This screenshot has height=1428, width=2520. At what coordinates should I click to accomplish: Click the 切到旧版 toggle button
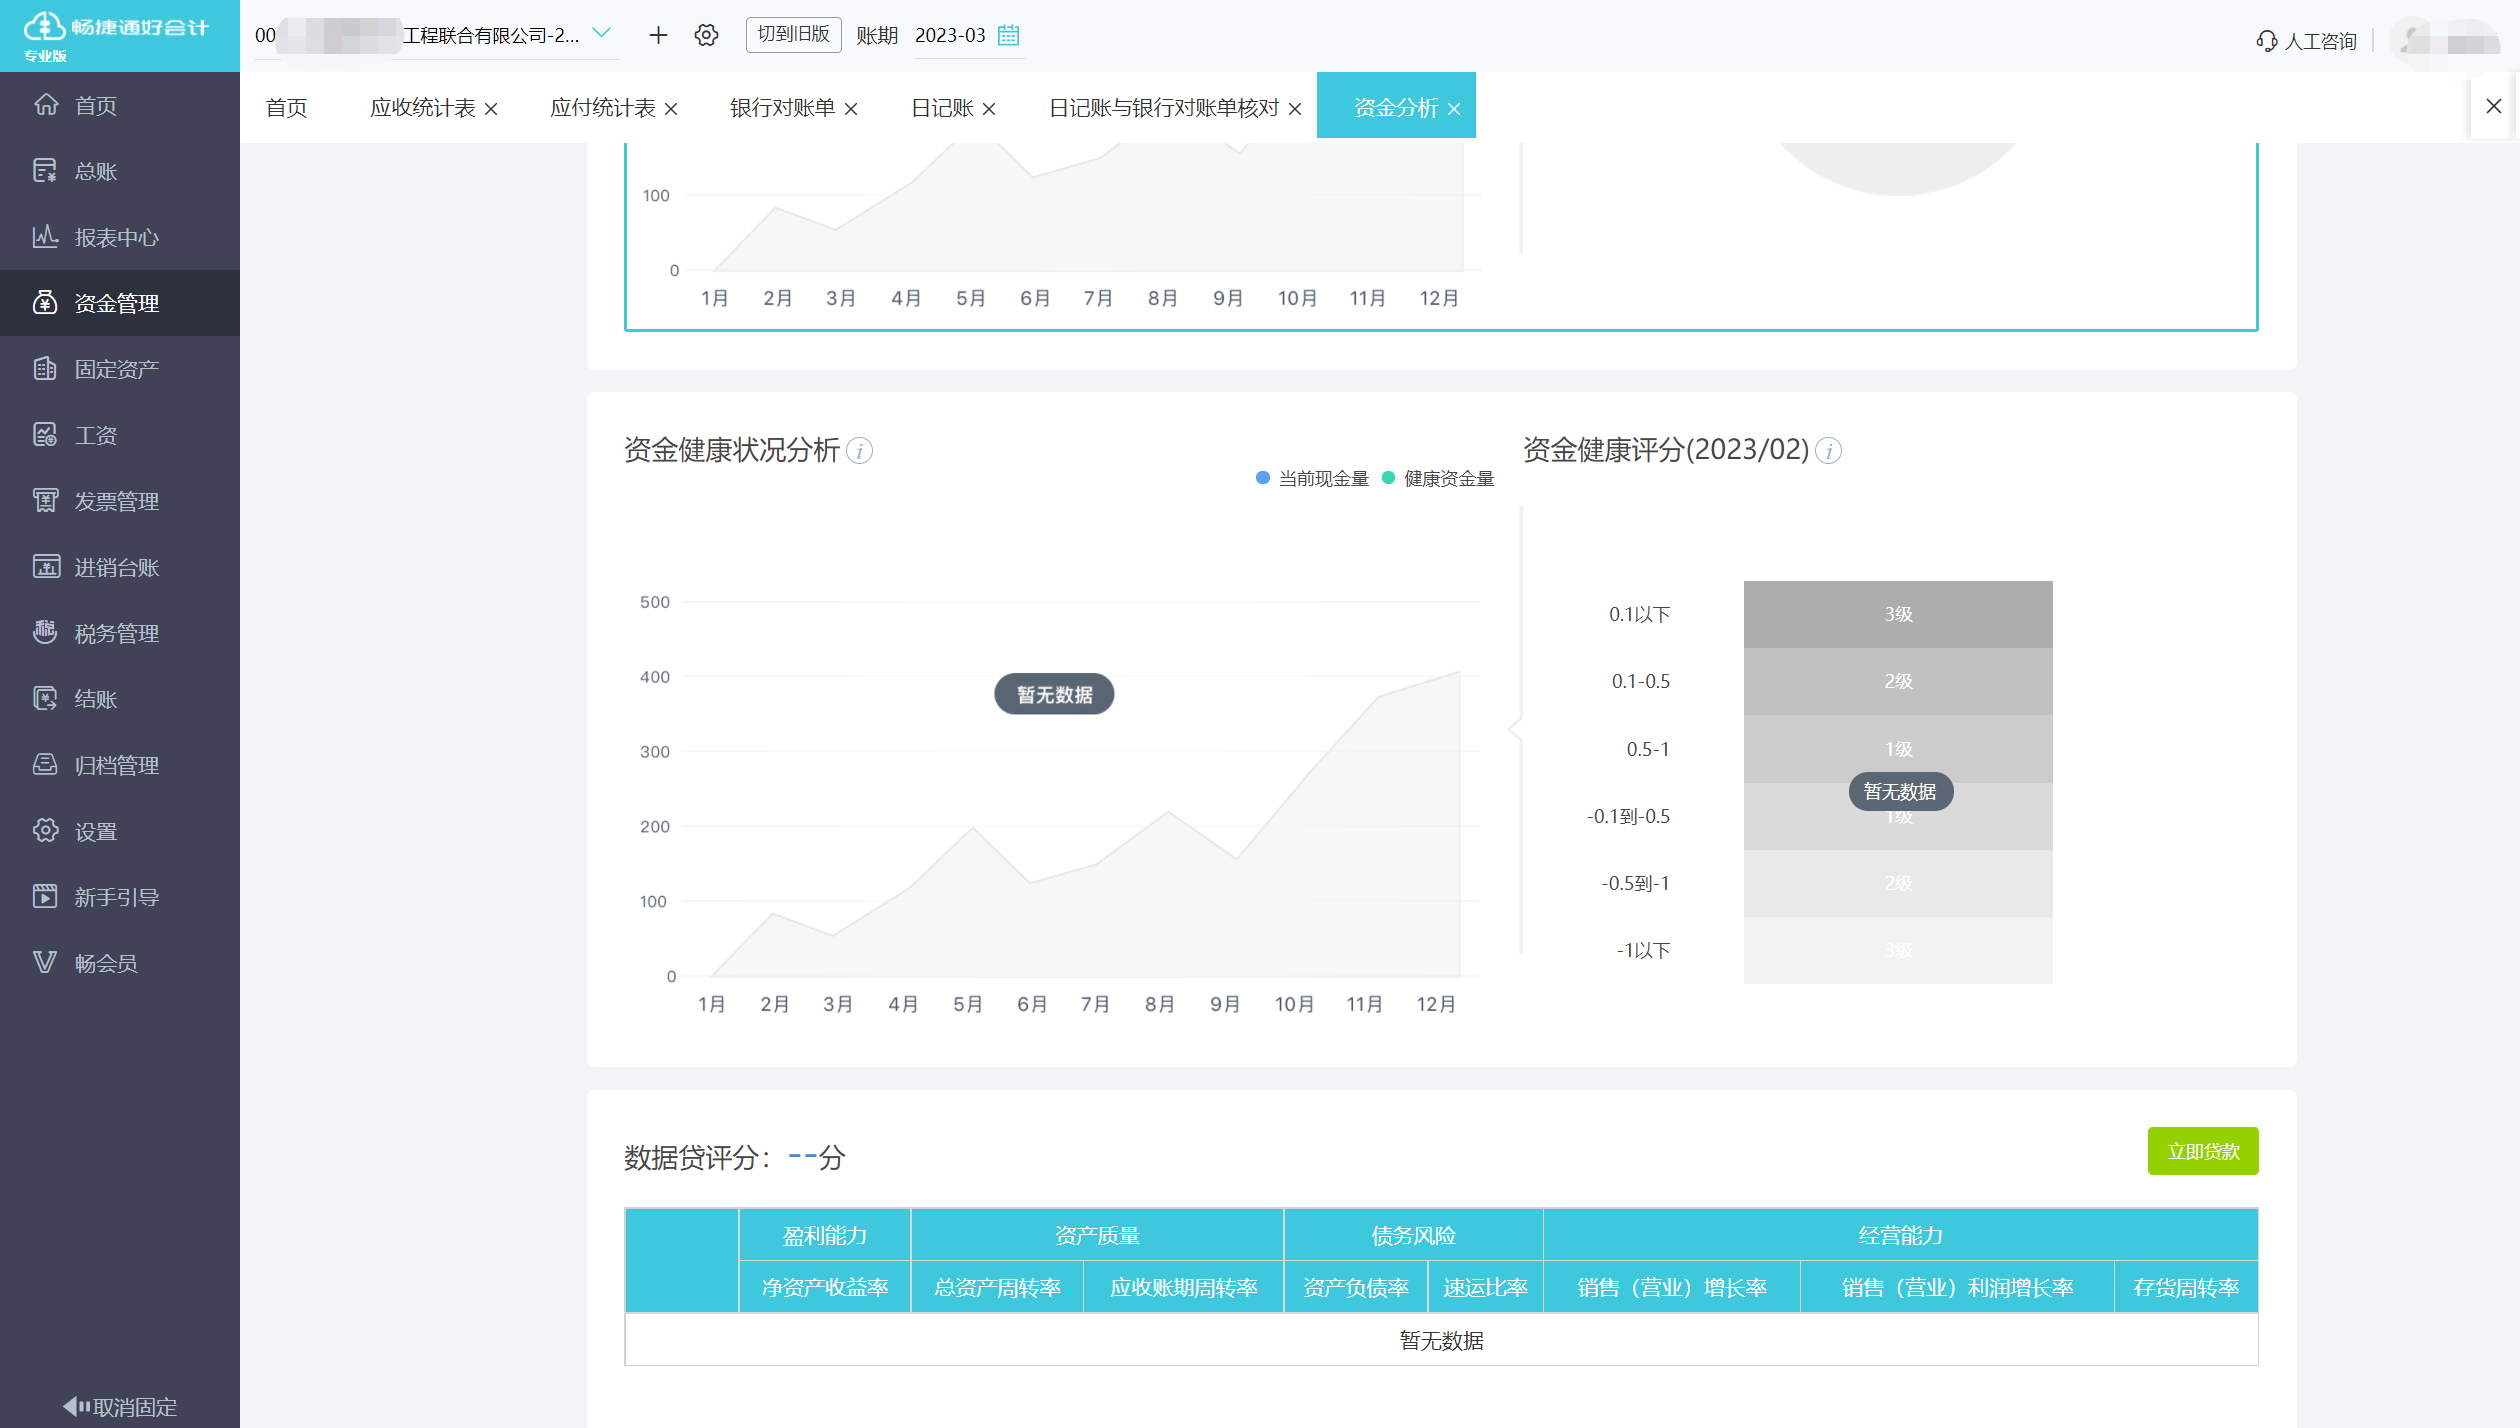point(794,35)
